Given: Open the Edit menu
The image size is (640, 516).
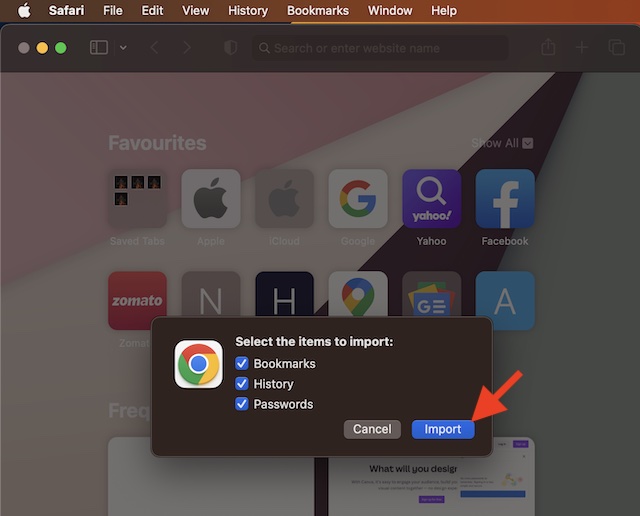Looking at the screenshot, I should point(152,11).
